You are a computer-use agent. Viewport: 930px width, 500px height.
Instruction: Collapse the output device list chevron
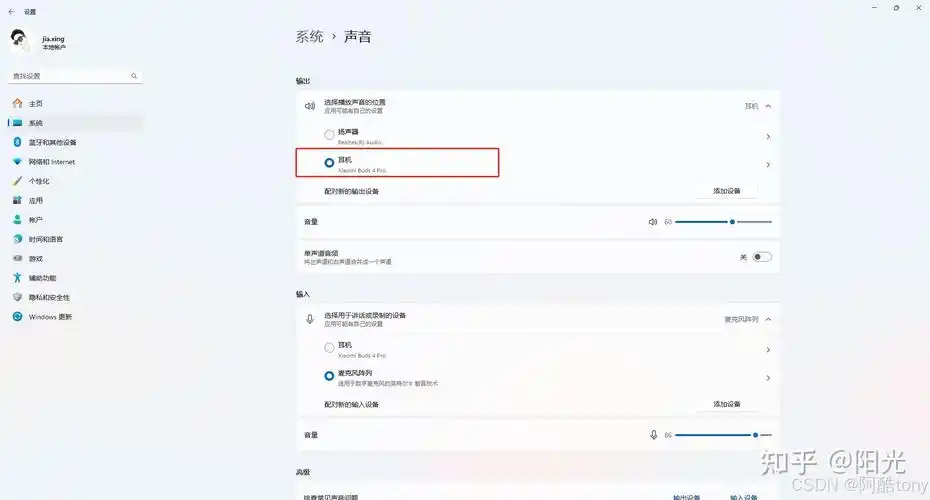point(767,106)
